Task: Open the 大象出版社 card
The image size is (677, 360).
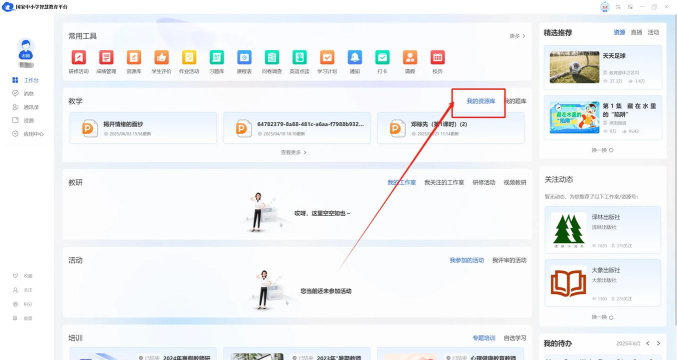Action: tap(603, 283)
